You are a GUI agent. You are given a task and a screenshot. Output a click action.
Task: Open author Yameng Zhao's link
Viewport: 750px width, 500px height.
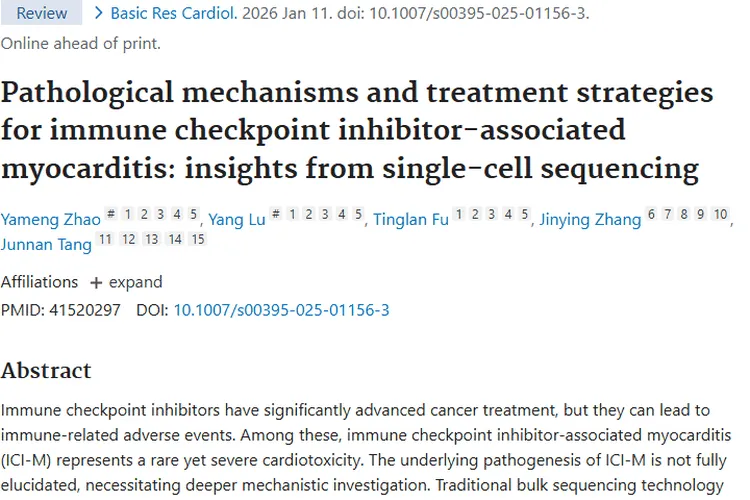(x=51, y=220)
